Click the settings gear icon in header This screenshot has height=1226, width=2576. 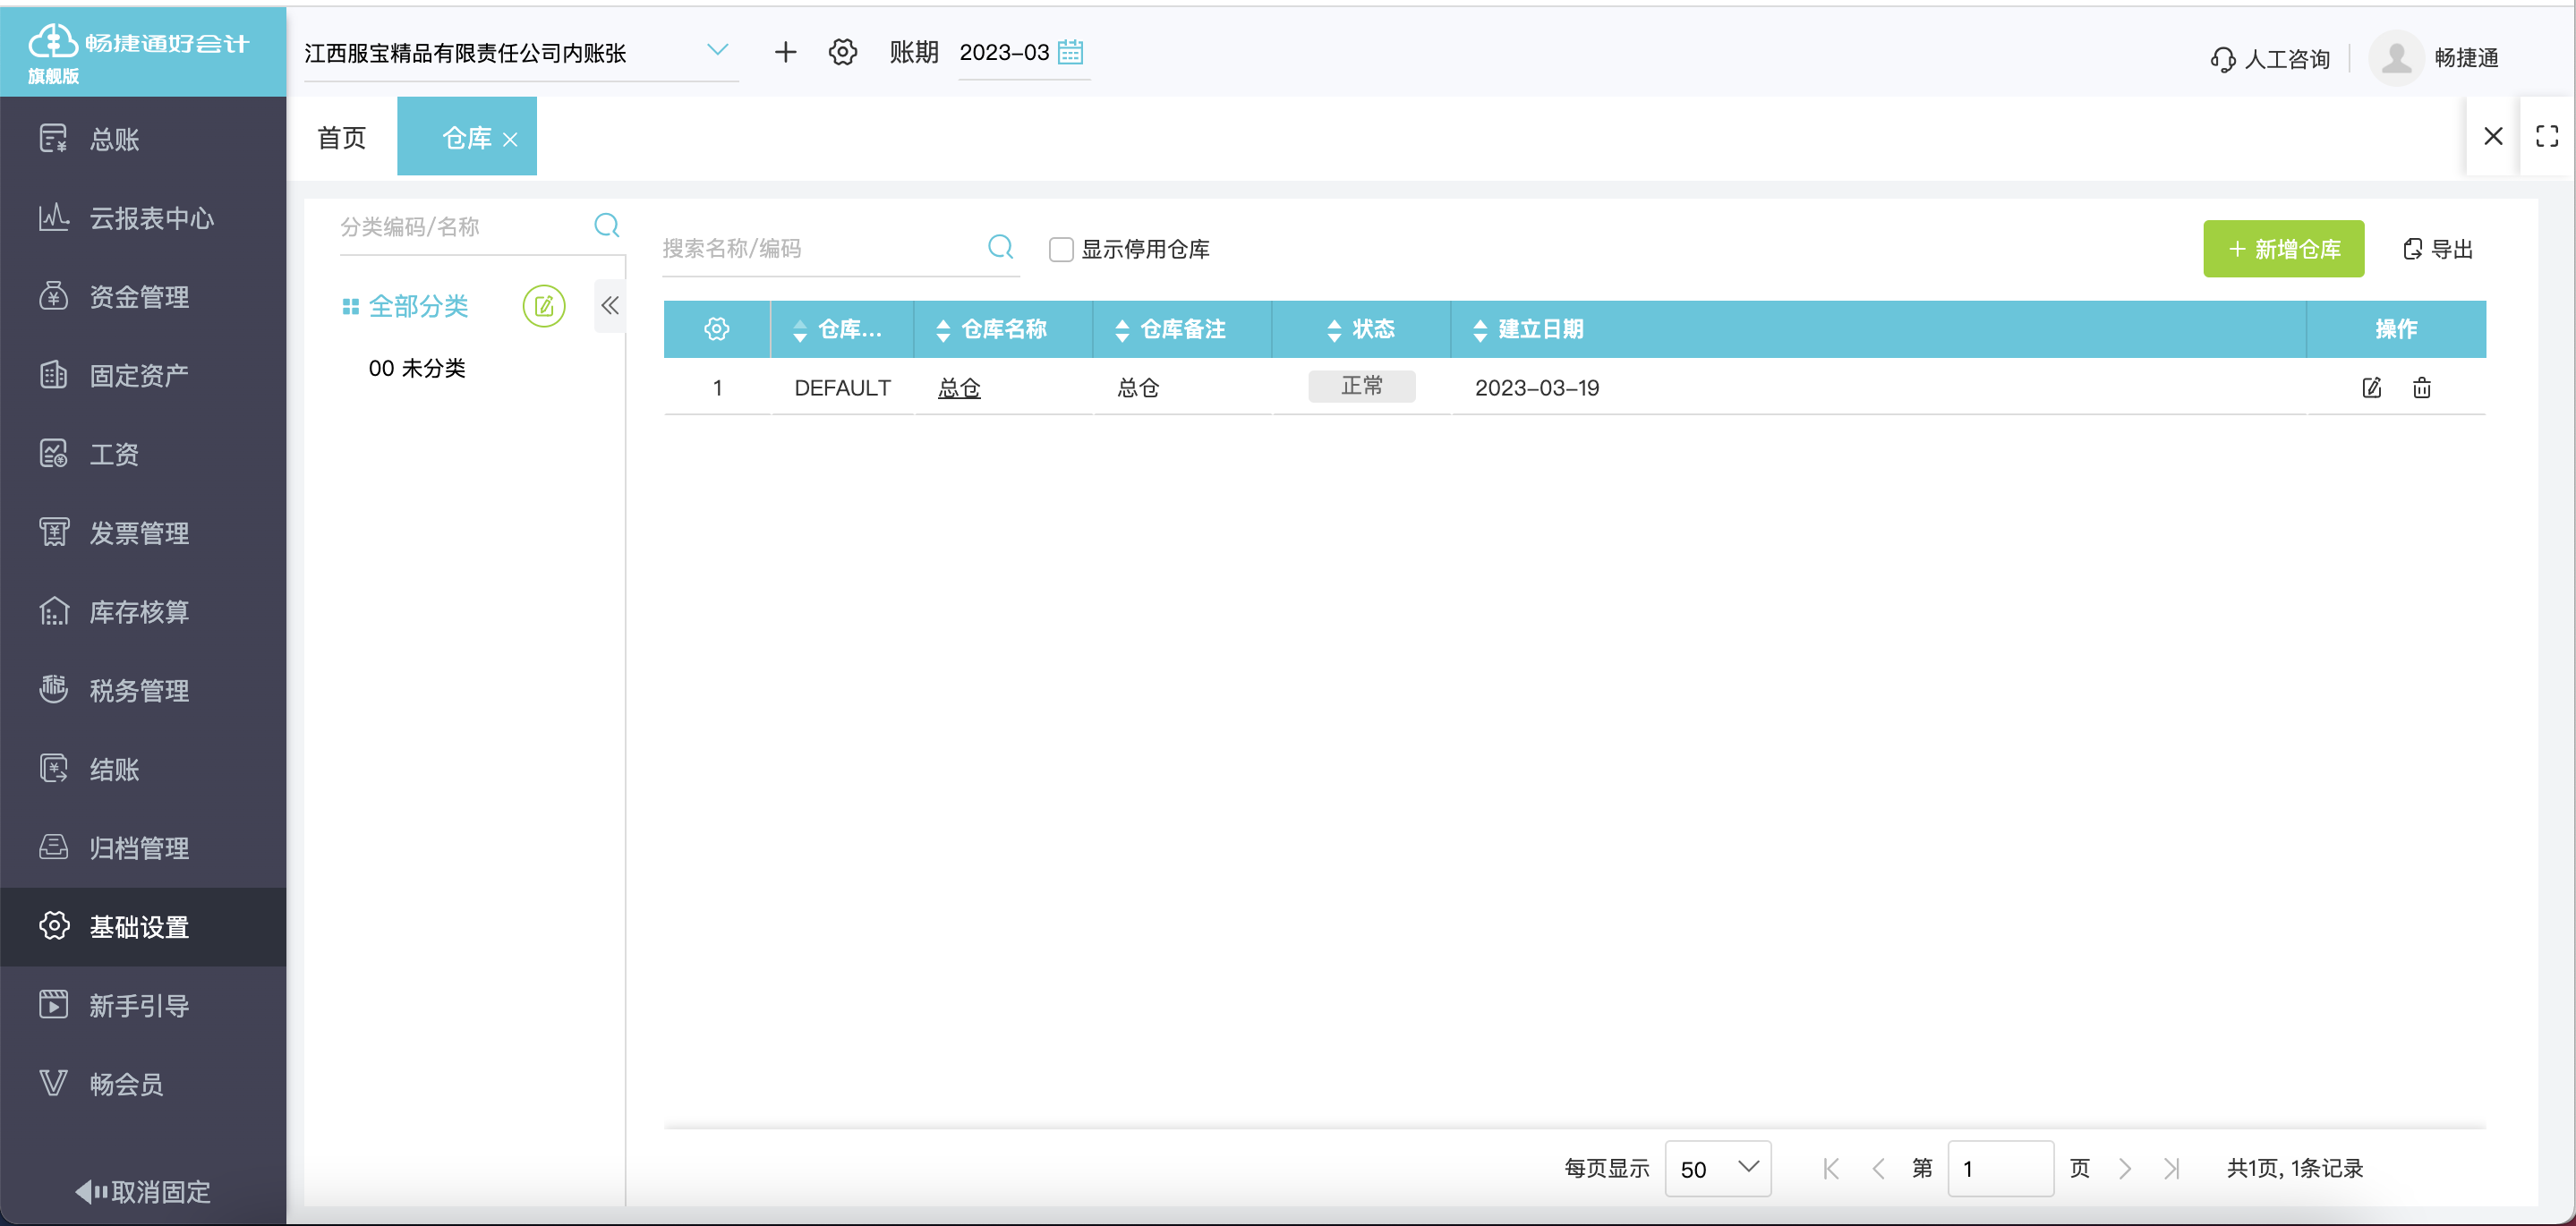coord(840,51)
